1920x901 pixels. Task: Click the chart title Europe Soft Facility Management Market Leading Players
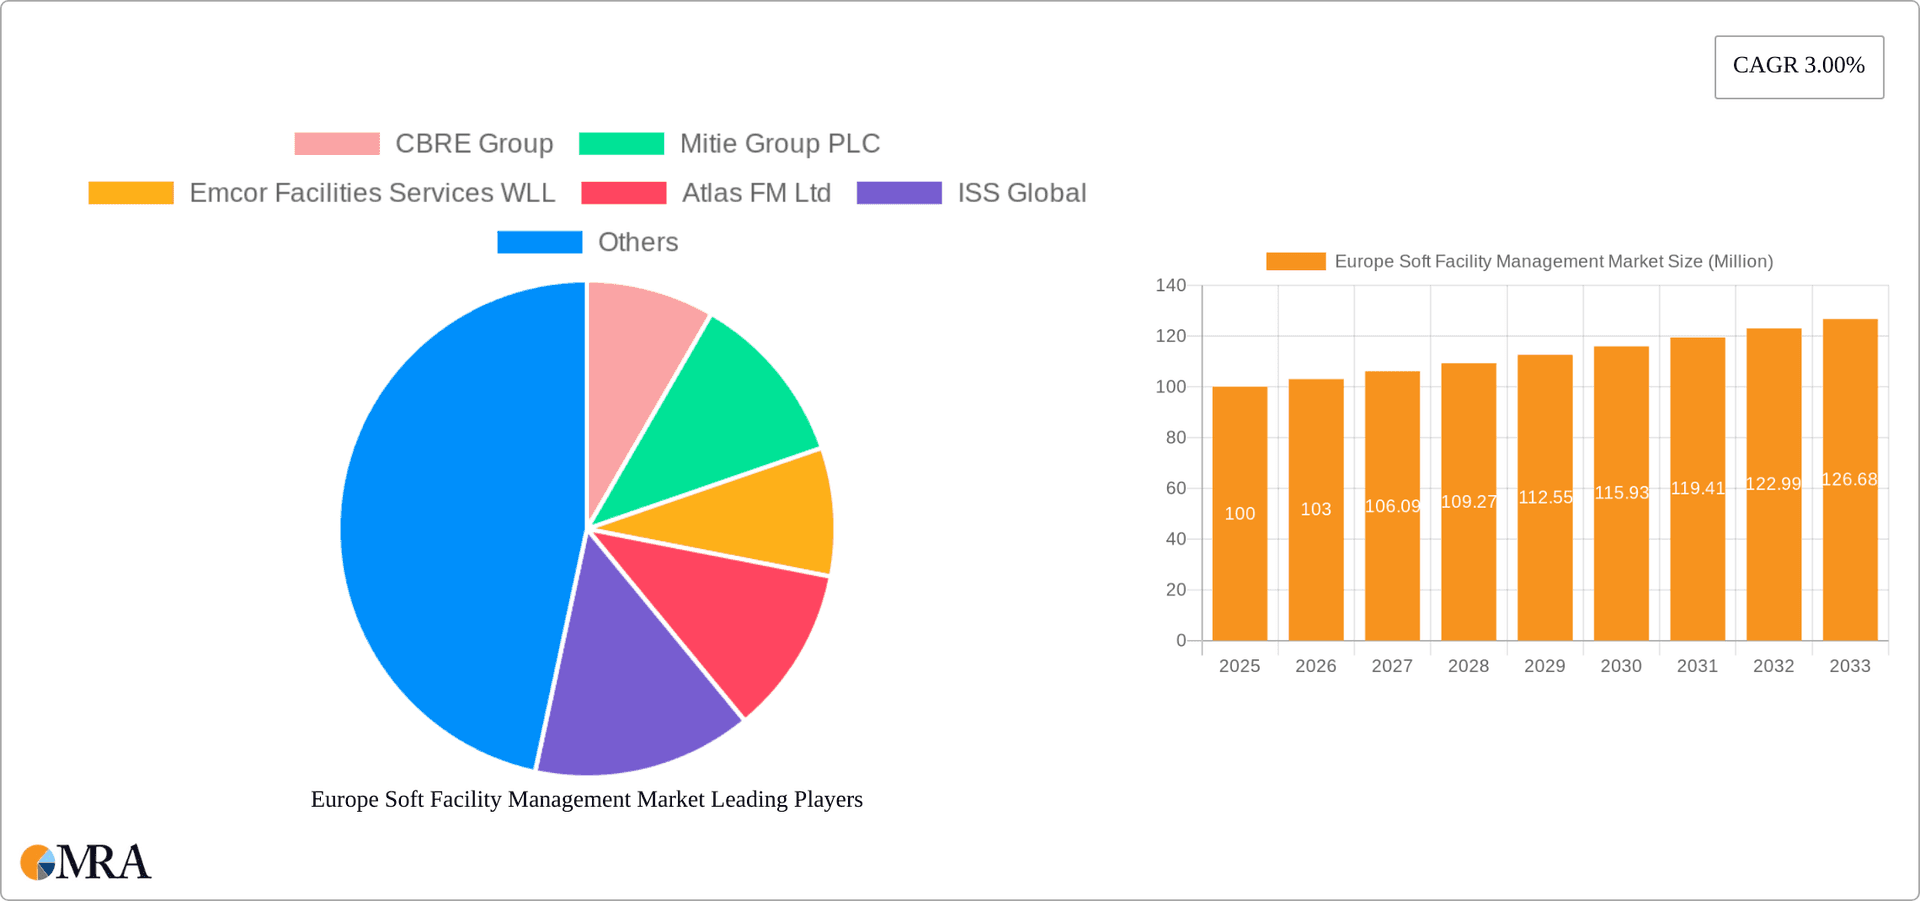pyautogui.click(x=585, y=799)
